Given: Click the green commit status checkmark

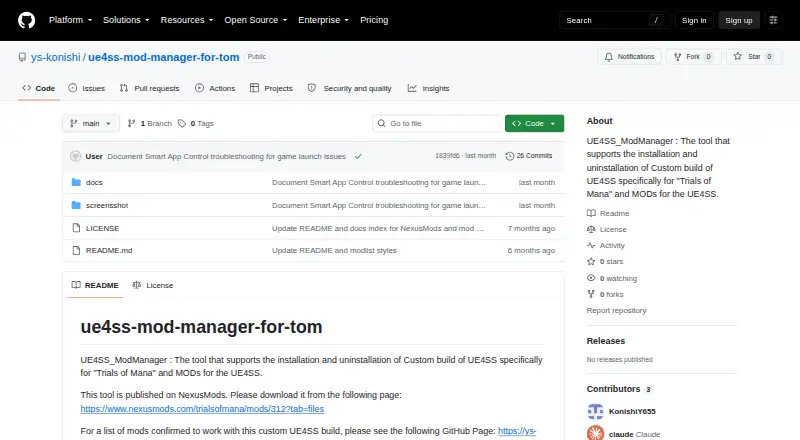Looking at the screenshot, I should (358, 156).
